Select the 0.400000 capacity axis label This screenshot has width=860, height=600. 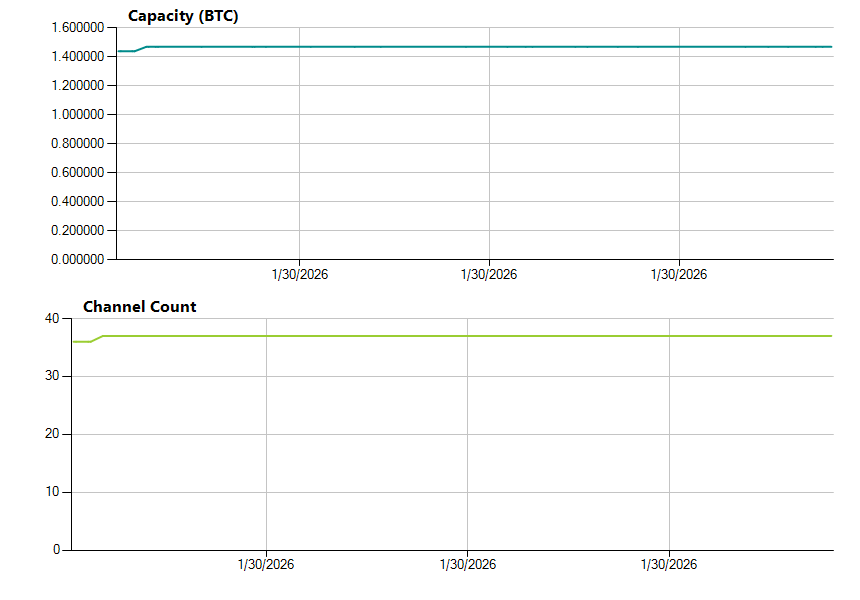77,202
